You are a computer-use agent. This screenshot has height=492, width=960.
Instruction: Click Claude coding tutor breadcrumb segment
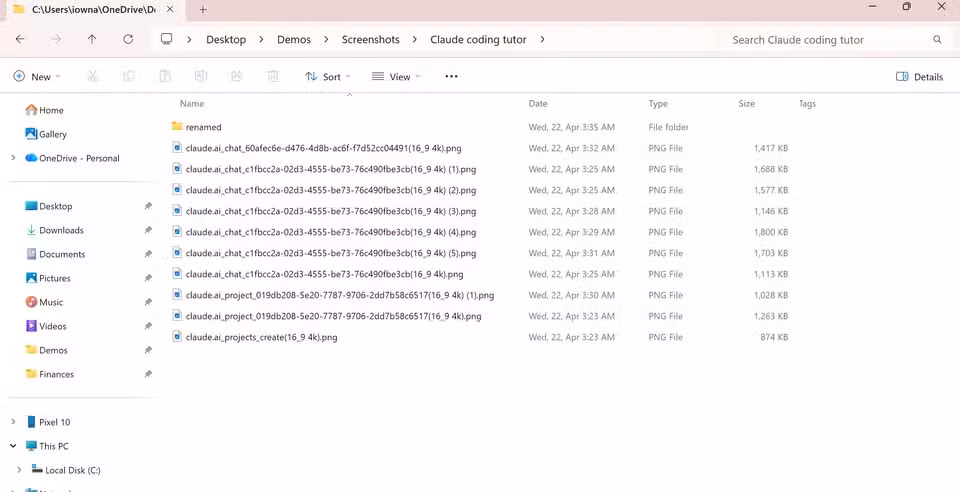pyautogui.click(x=478, y=40)
